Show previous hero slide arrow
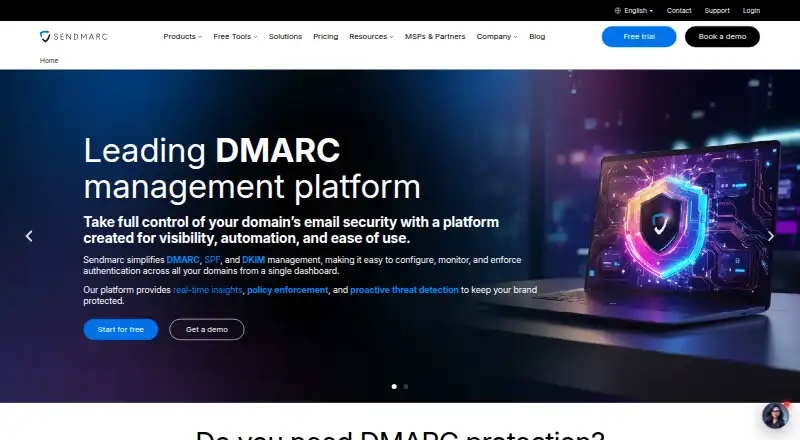This screenshot has width=800, height=440. click(x=29, y=236)
